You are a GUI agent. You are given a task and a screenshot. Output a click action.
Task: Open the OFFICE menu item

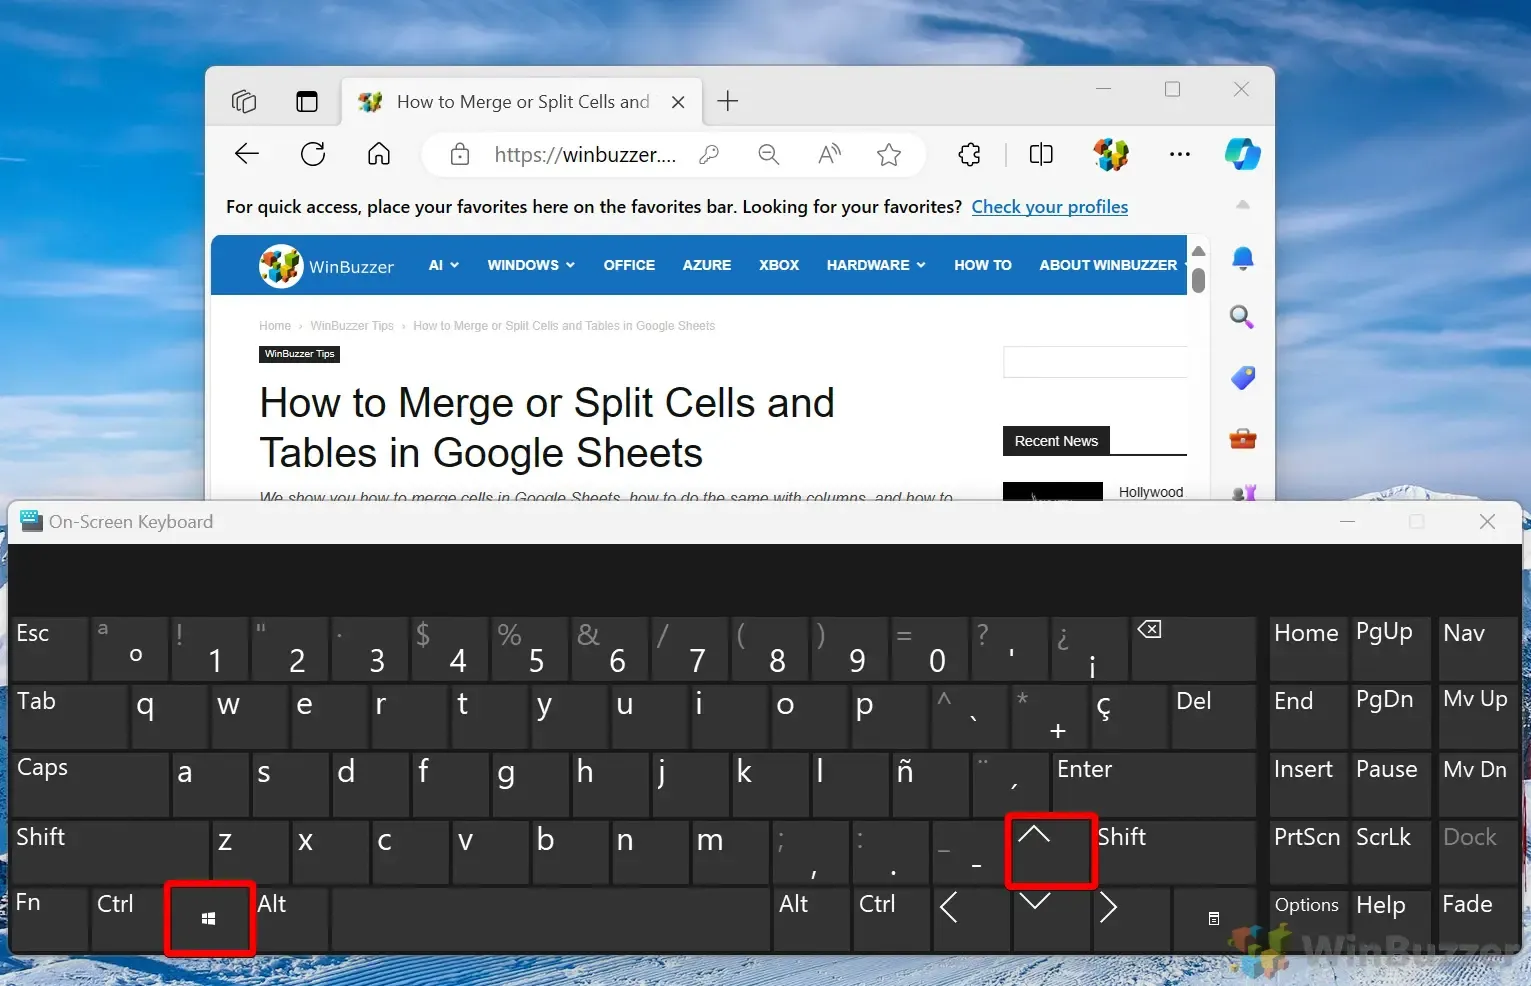click(629, 265)
